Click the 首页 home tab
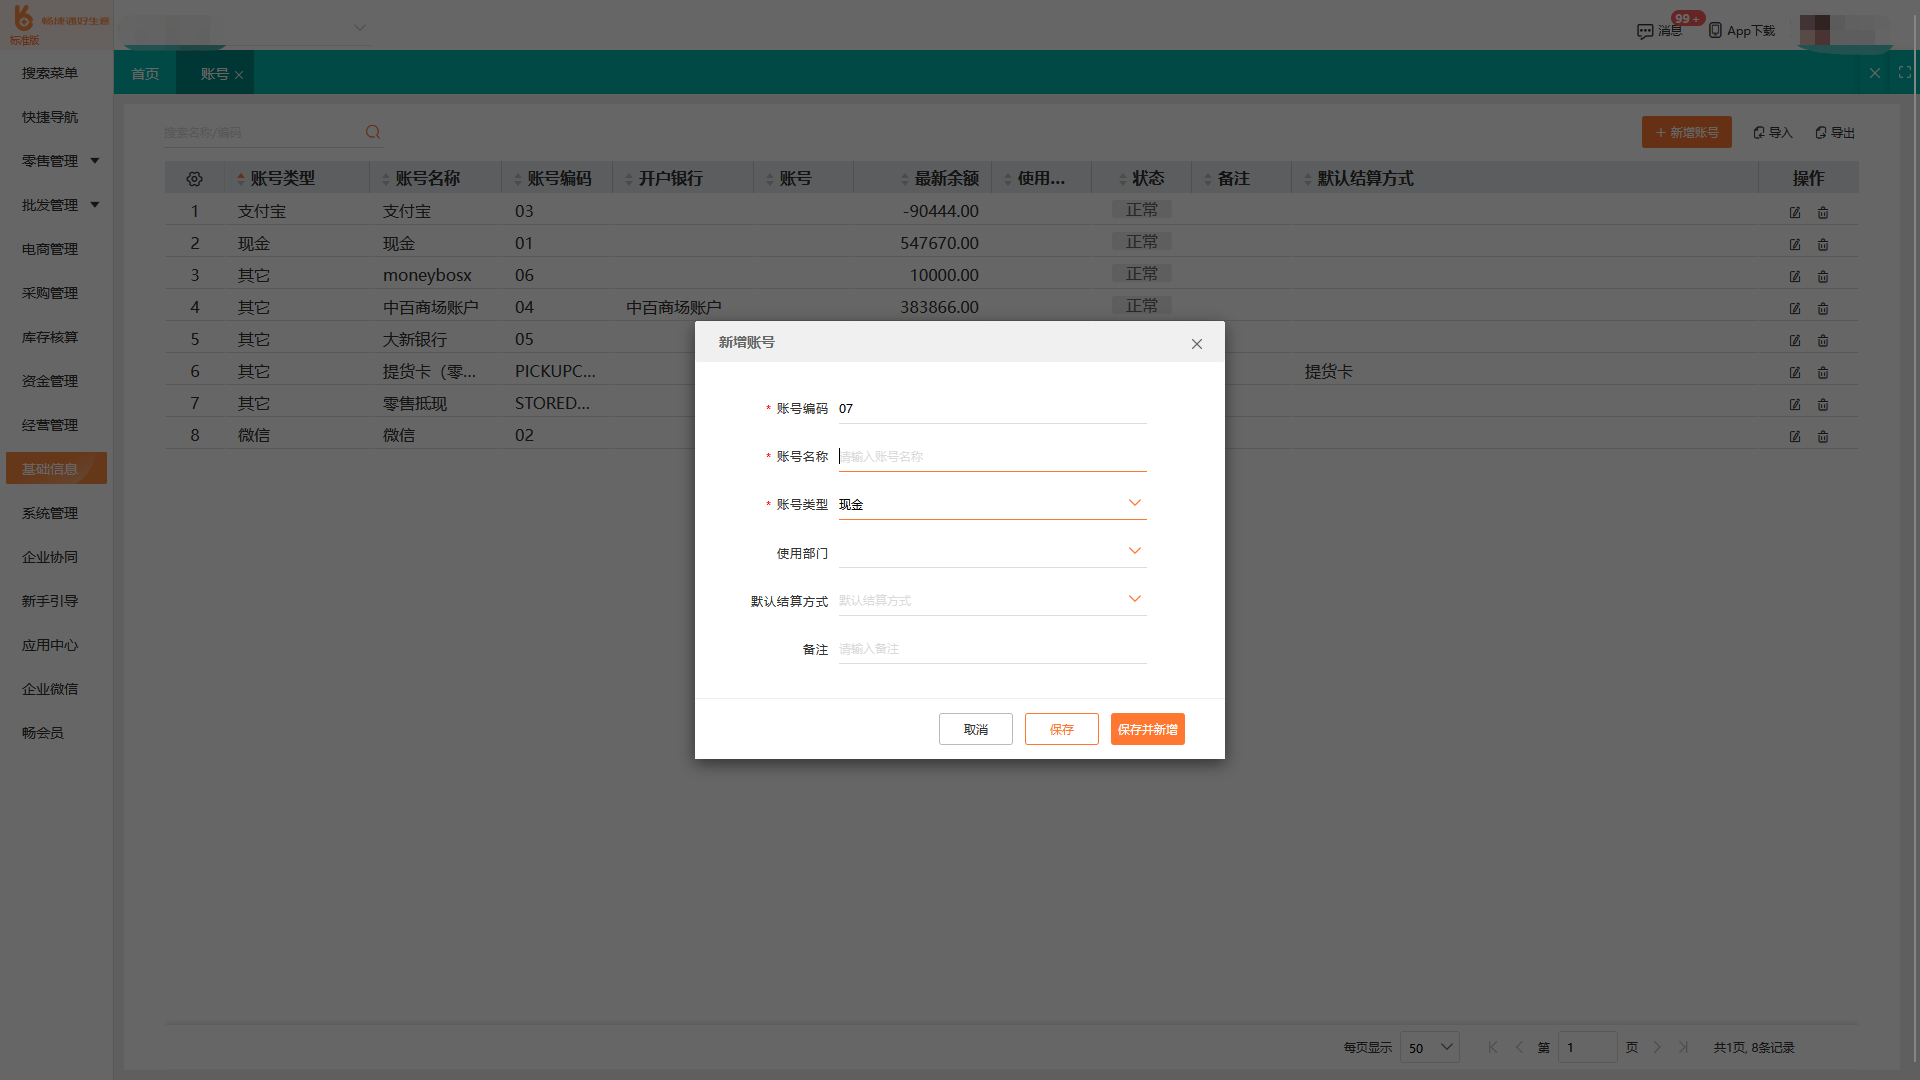The width and height of the screenshot is (1920, 1080). [x=145, y=73]
